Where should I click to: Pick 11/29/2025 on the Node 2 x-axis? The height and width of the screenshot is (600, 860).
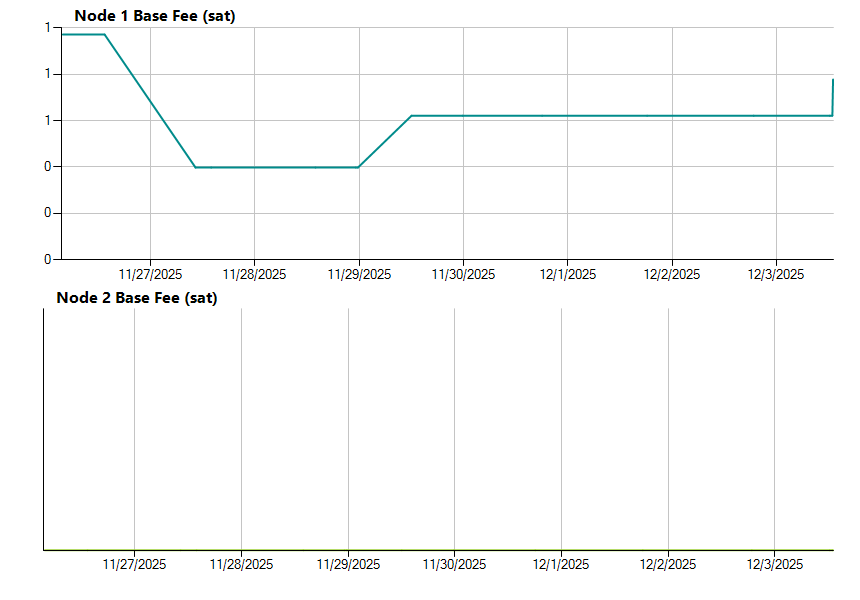[x=348, y=564]
